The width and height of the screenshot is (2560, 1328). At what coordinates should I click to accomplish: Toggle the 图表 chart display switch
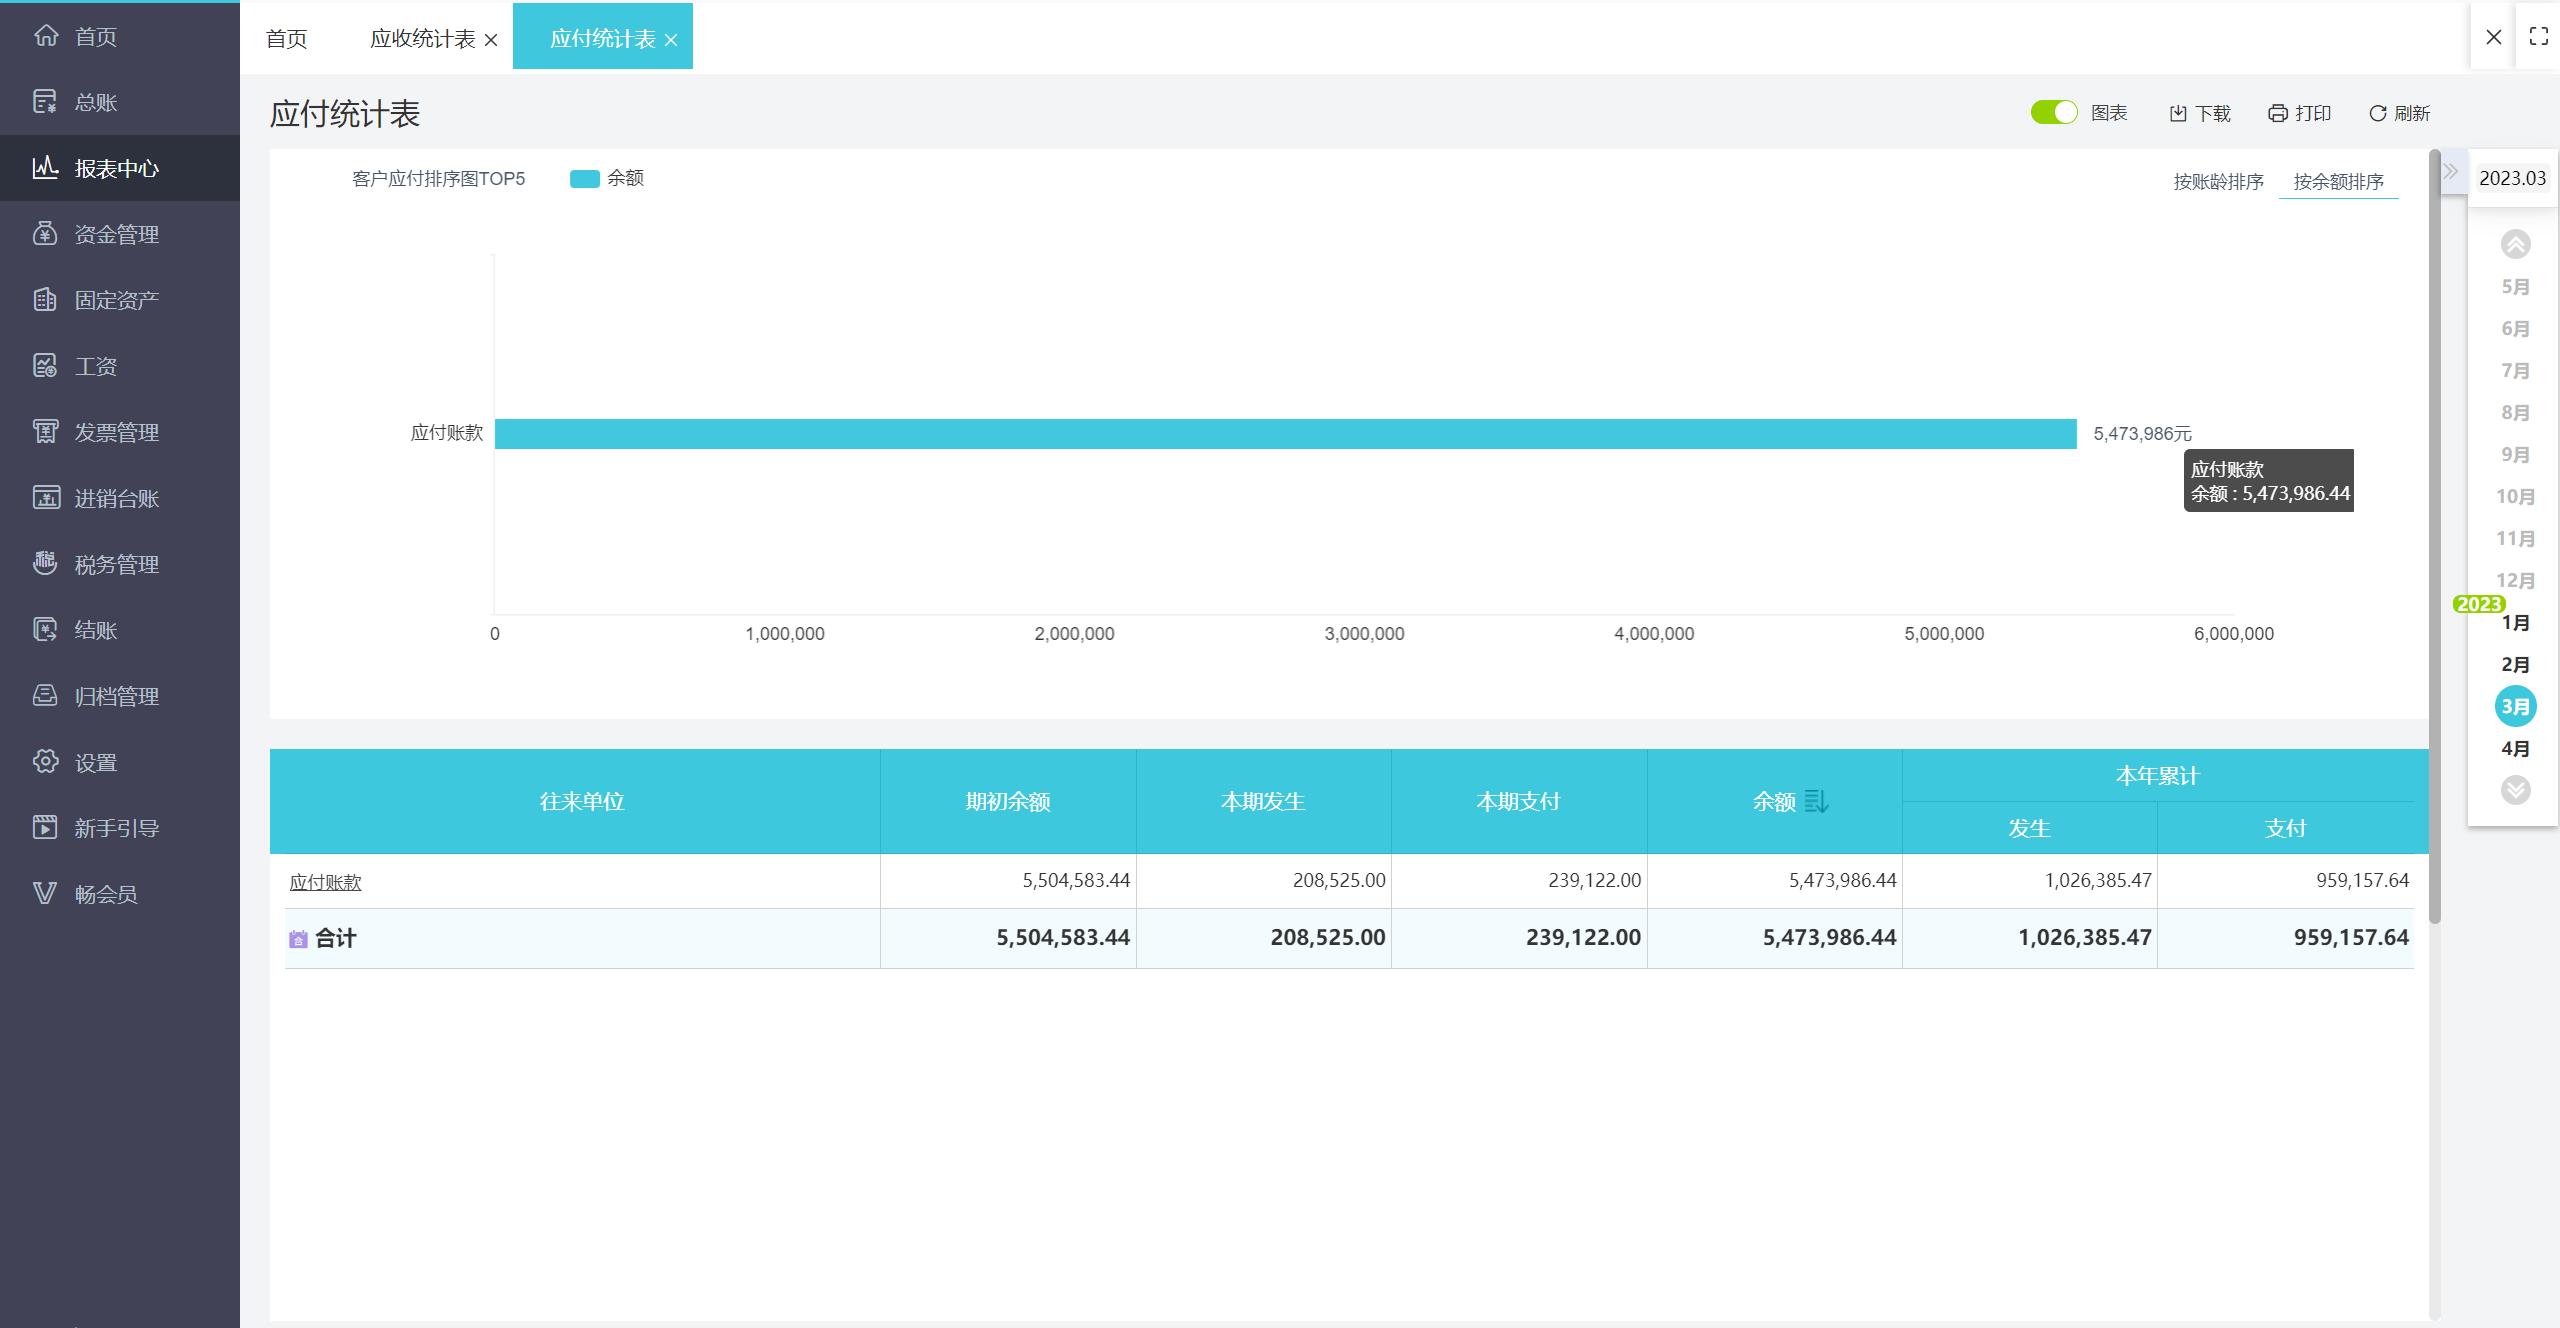point(2054,112)
